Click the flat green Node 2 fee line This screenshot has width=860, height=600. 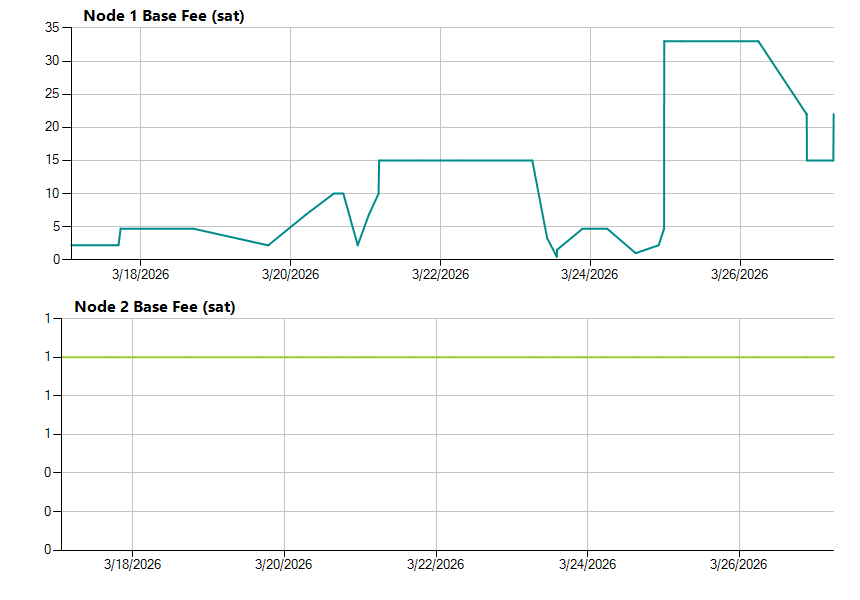tap(448, 357)
